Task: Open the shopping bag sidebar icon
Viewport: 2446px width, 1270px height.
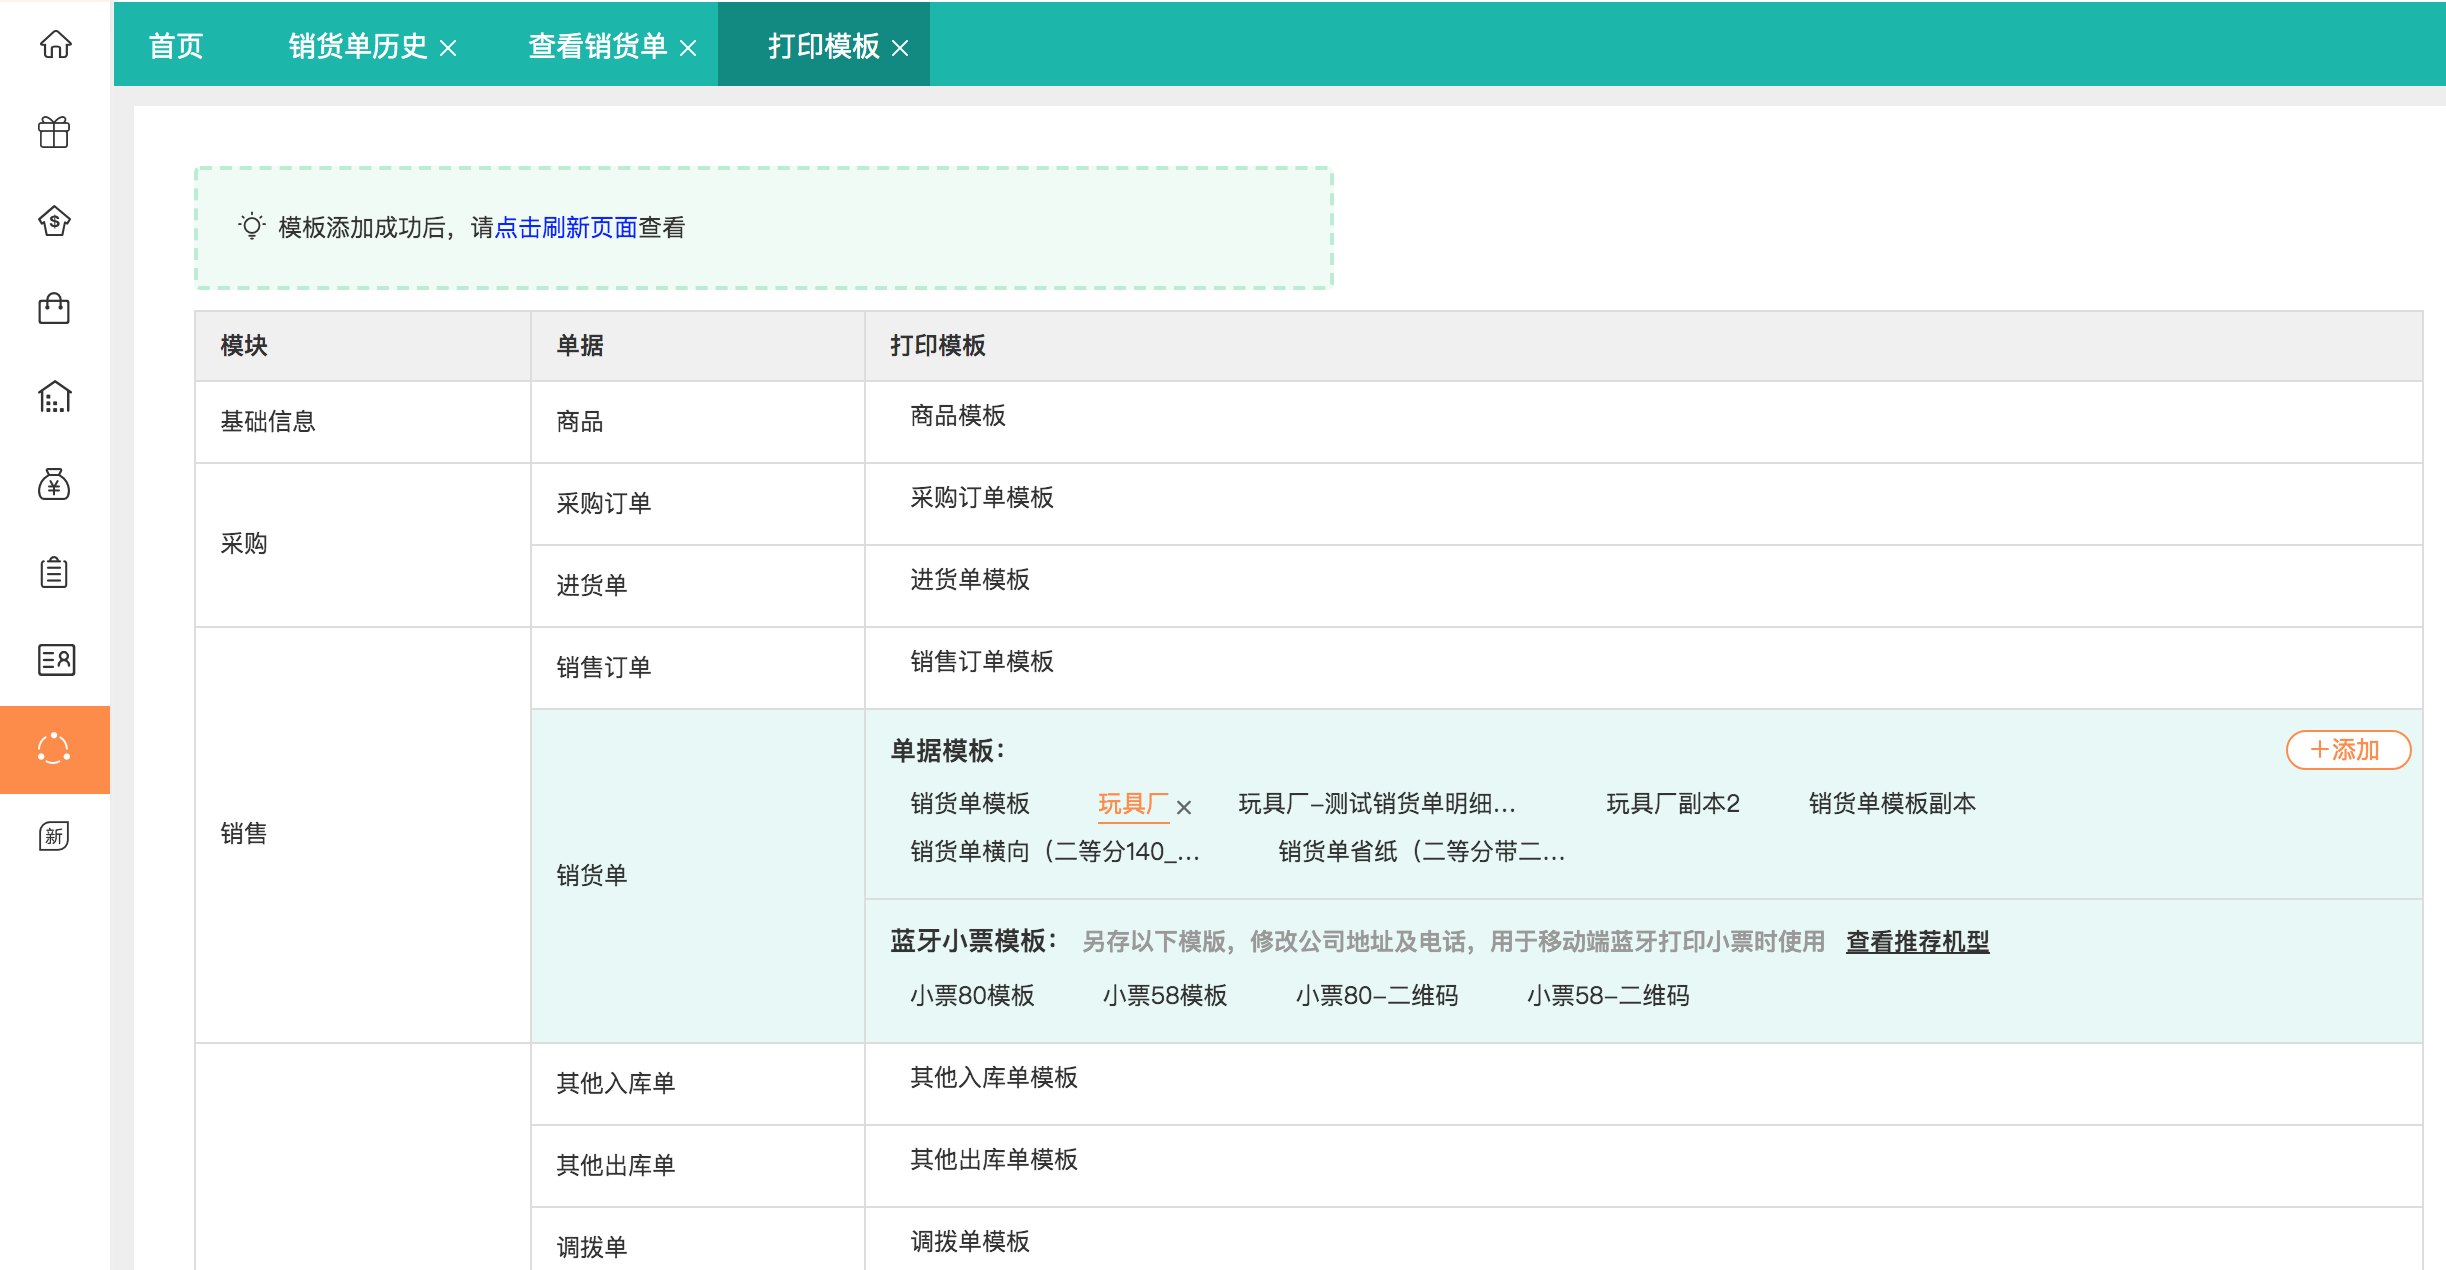Action: coord(55,307)
